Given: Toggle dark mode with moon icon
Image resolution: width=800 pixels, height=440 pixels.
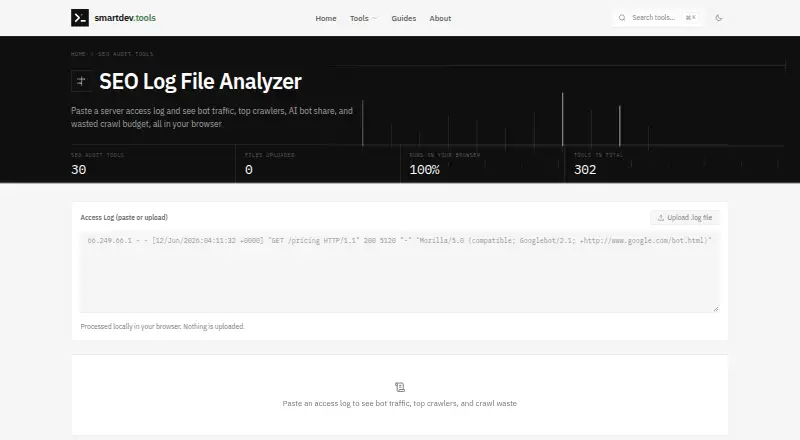Looking at the screenshot, I should [719, 18].
